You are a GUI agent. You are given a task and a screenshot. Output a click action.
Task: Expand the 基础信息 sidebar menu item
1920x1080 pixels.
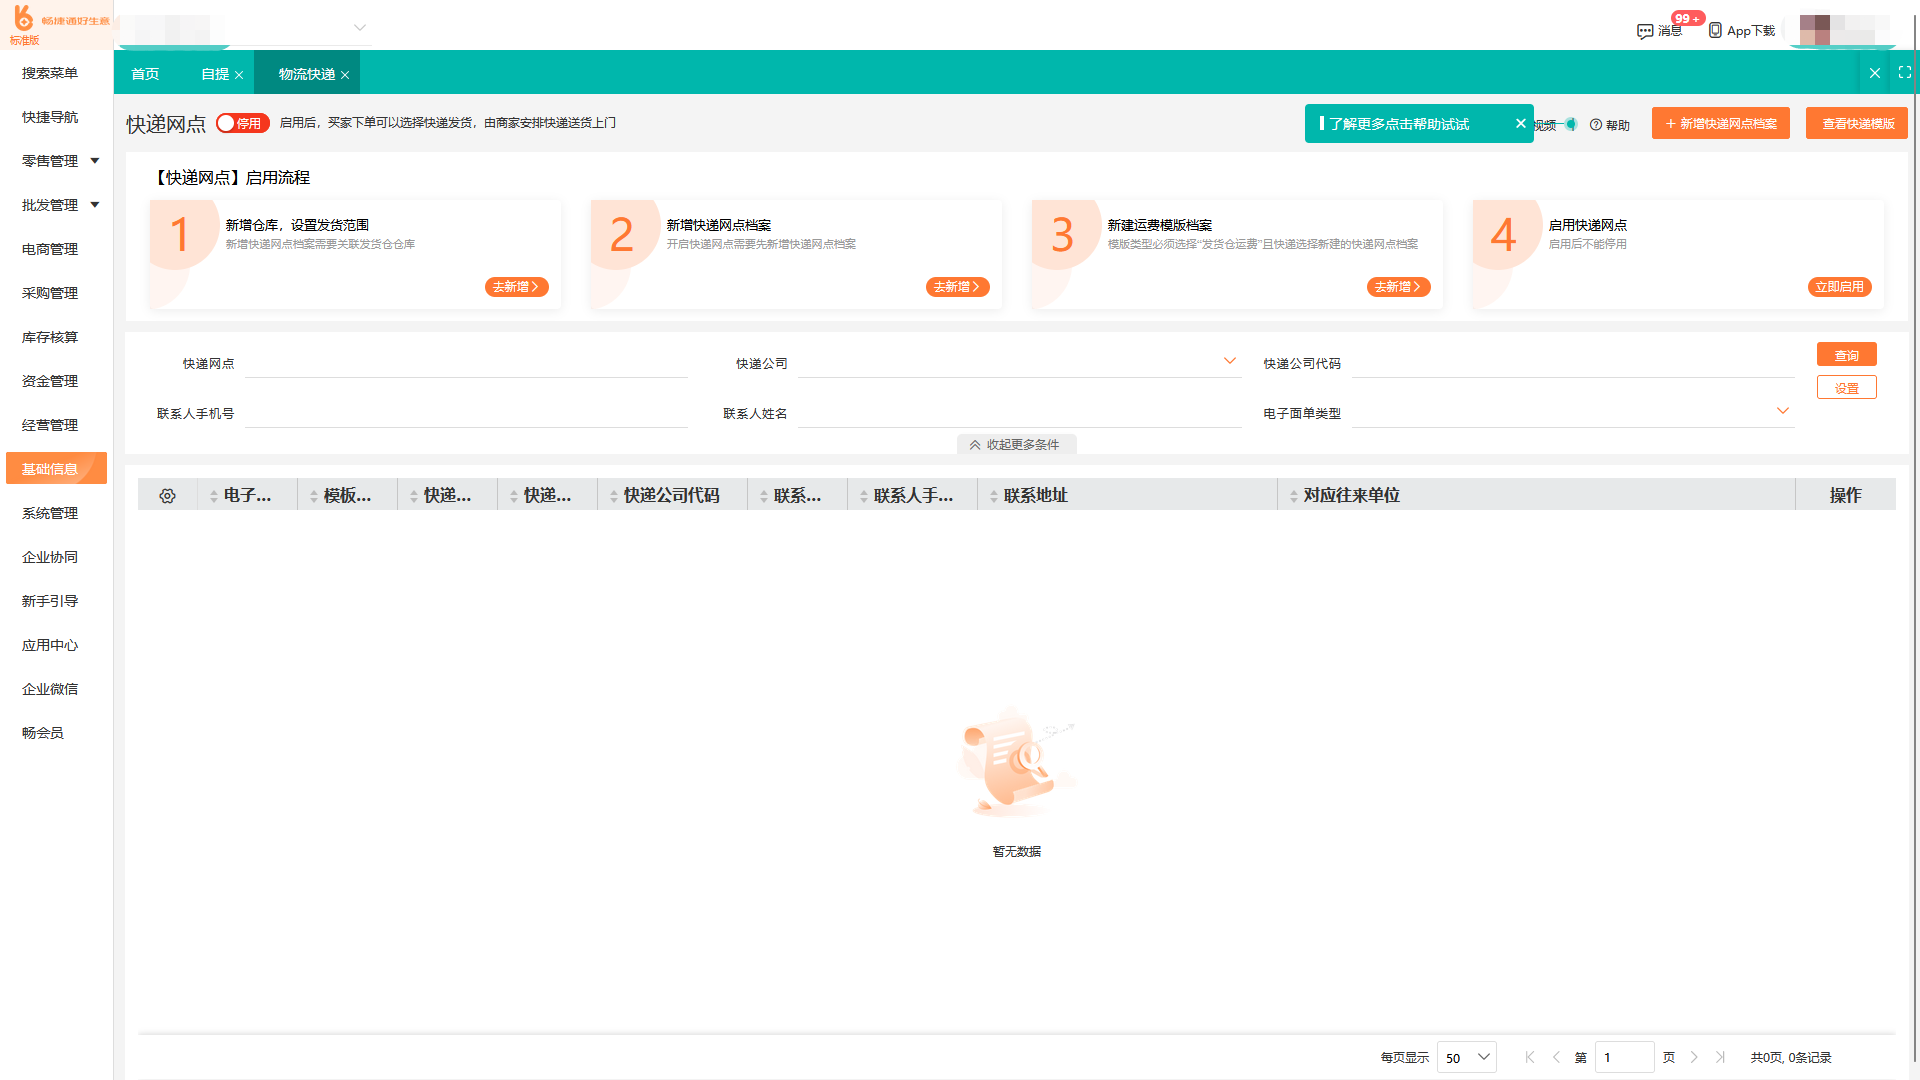click(54, 468)
